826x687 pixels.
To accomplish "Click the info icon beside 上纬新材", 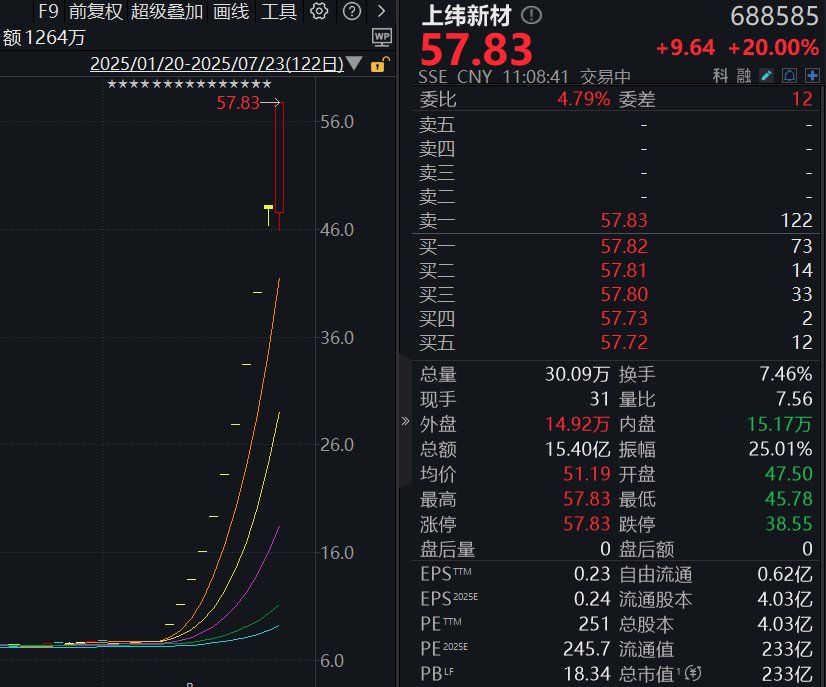I will pos(531,15).
